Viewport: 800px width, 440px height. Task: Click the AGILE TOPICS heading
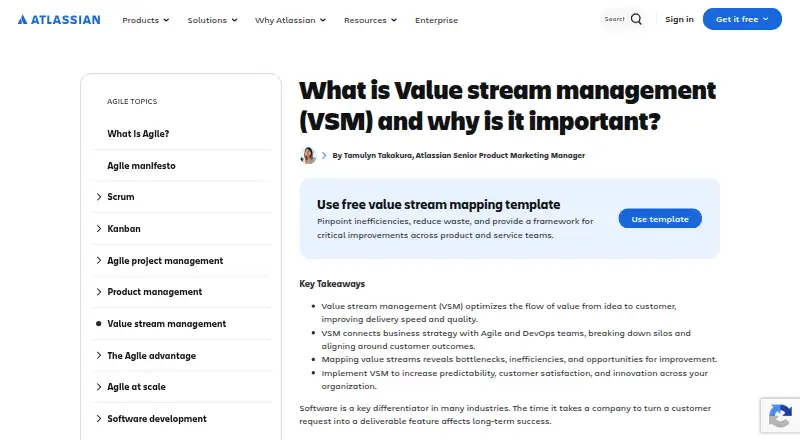132,102
